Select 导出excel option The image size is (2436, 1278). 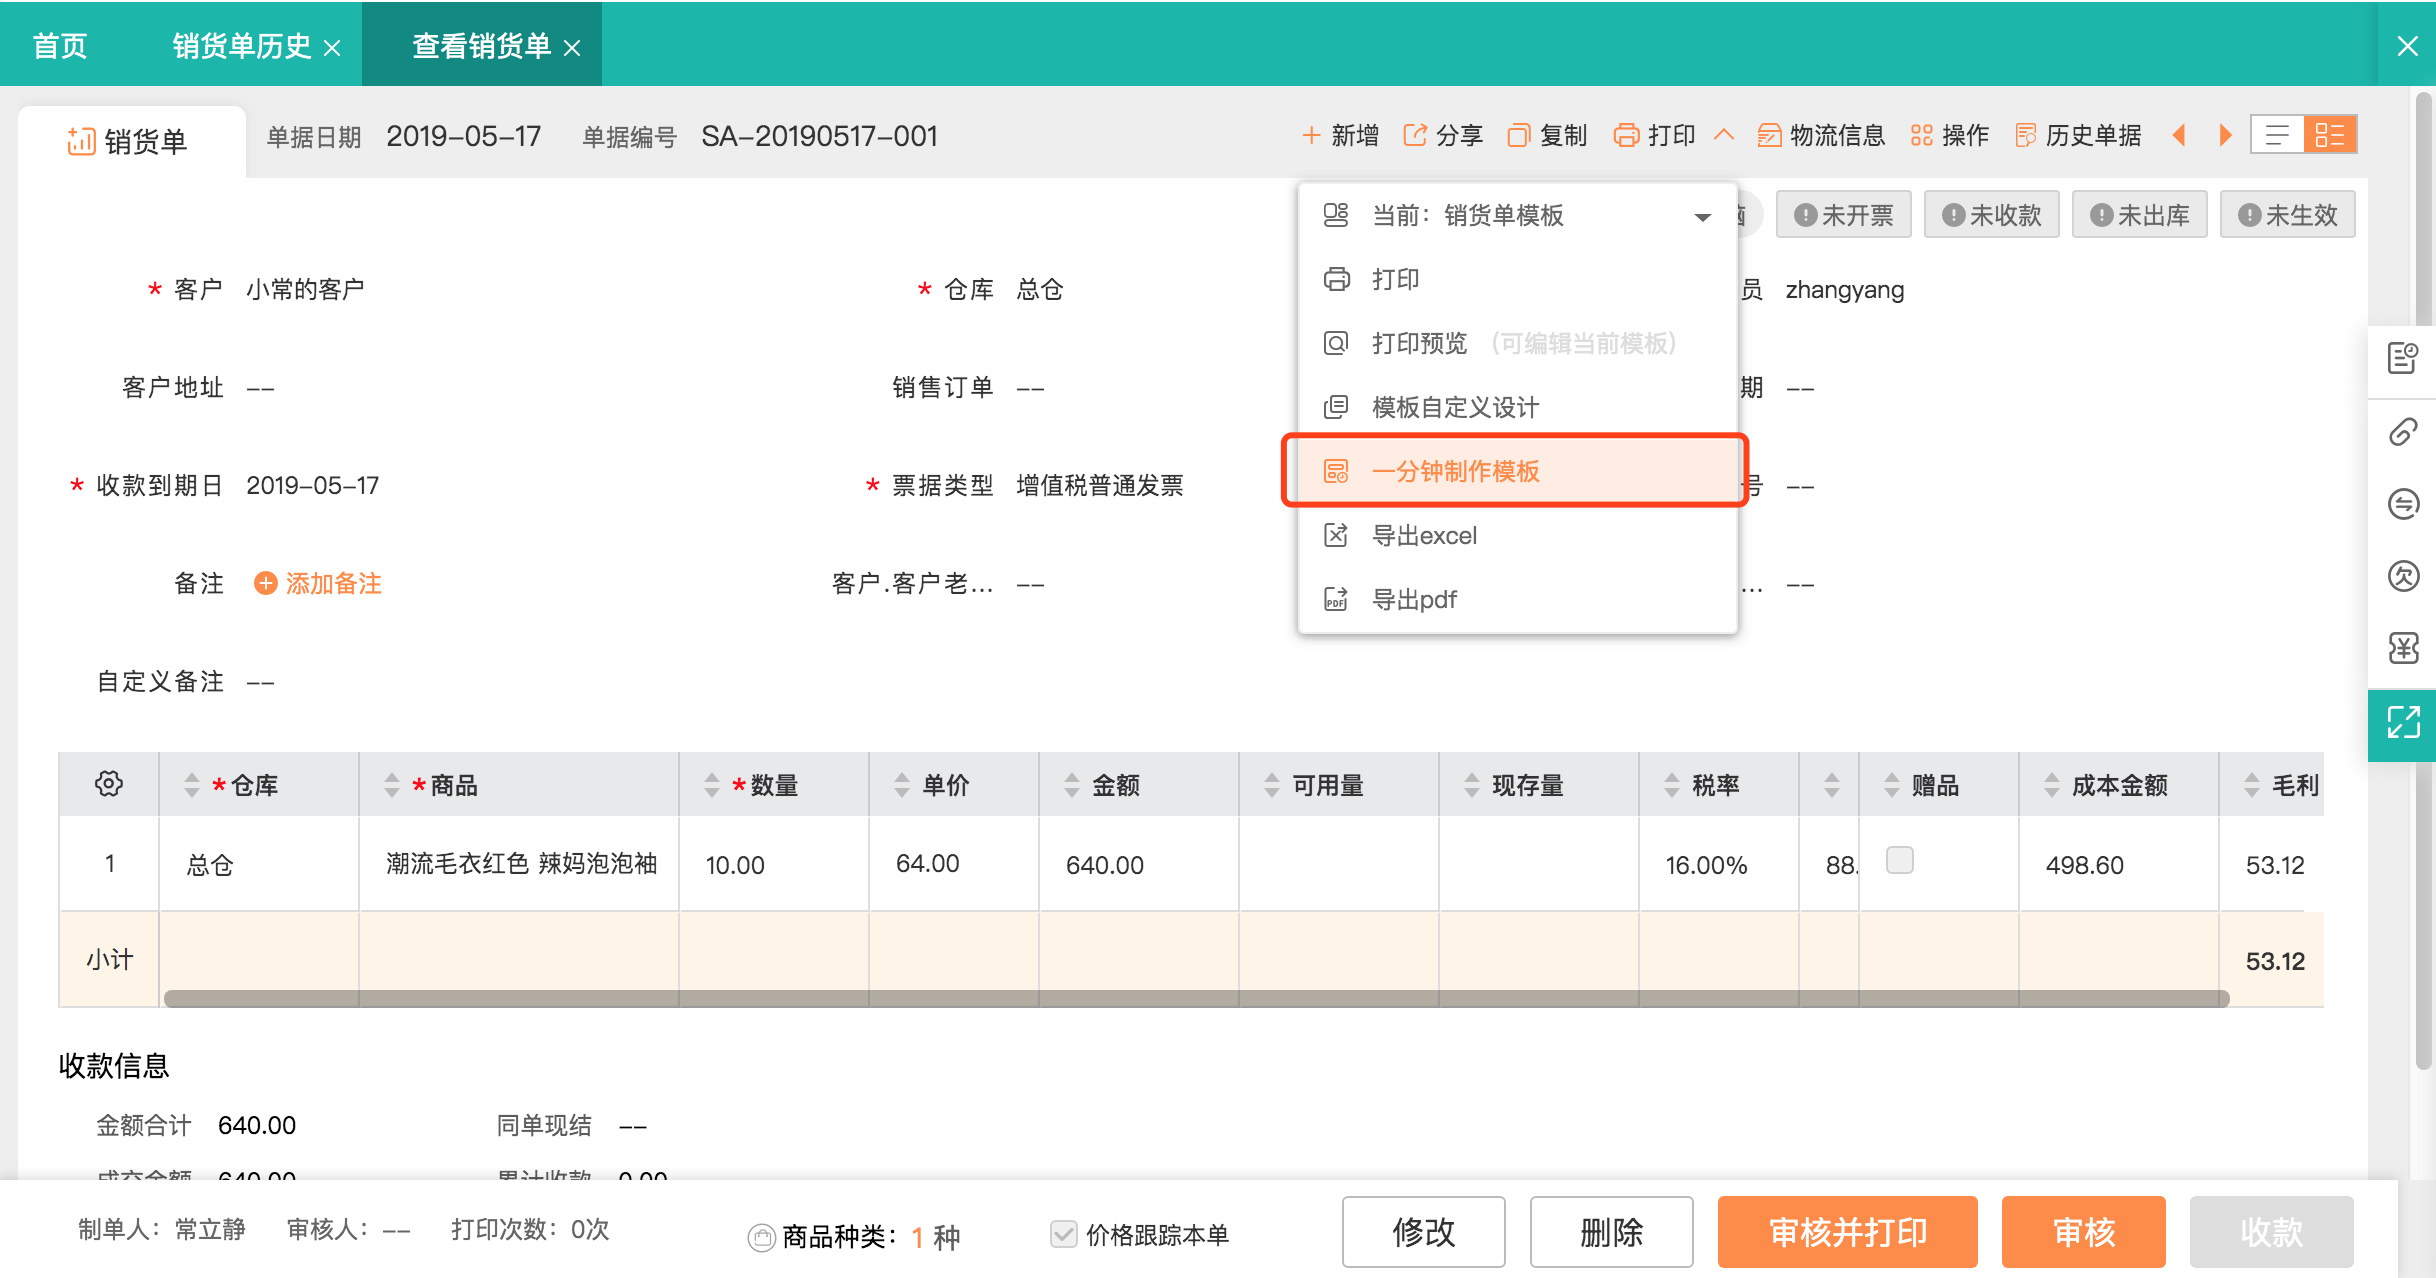tap(1426, 535)
